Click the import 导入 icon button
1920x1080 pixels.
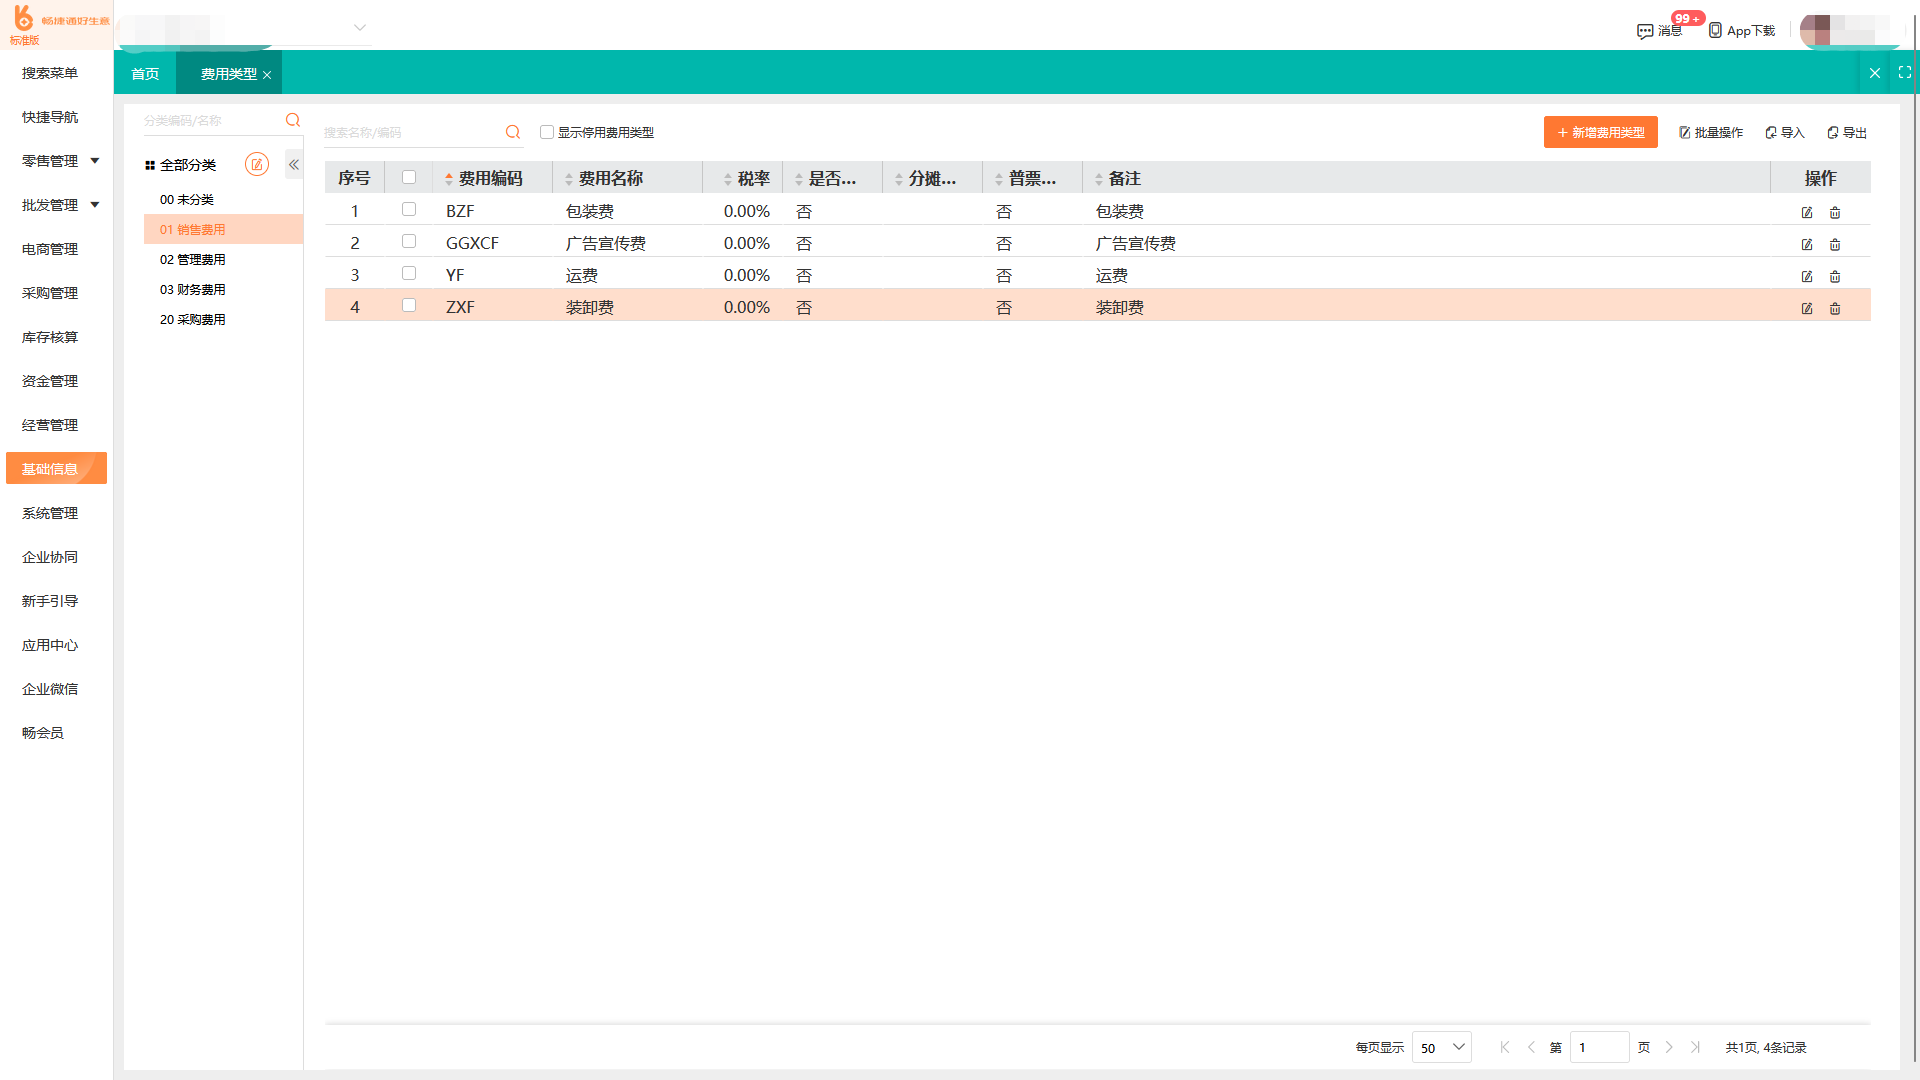[x=1785, y=131]
